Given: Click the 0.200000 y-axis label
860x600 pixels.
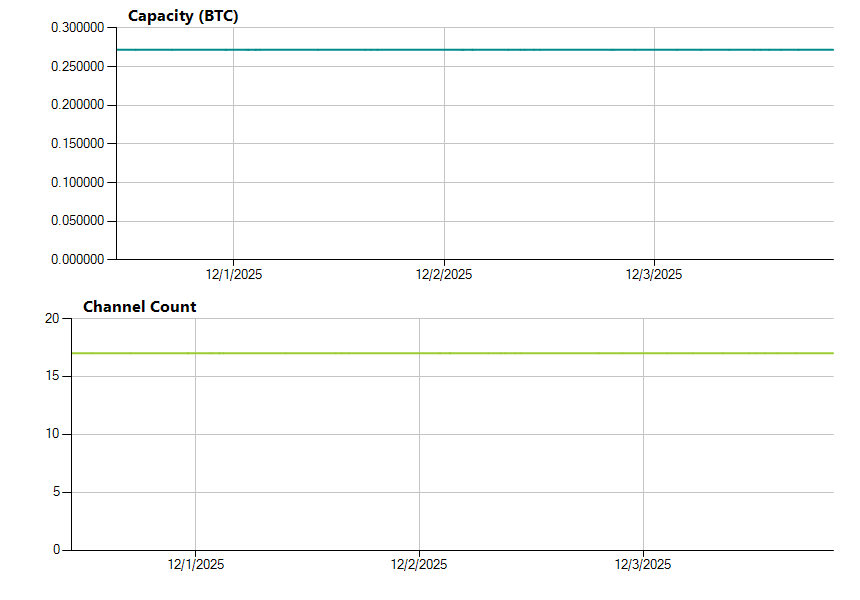Looking at the screenshot, I should point(77,105).
